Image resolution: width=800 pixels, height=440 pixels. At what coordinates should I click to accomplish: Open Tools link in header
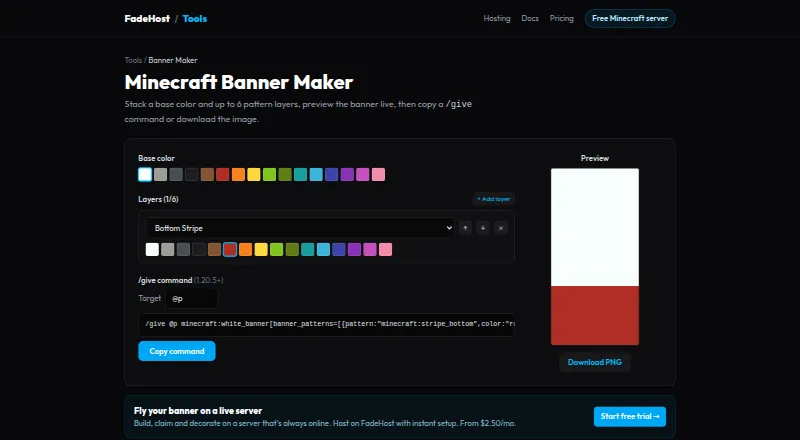point(195,18)
